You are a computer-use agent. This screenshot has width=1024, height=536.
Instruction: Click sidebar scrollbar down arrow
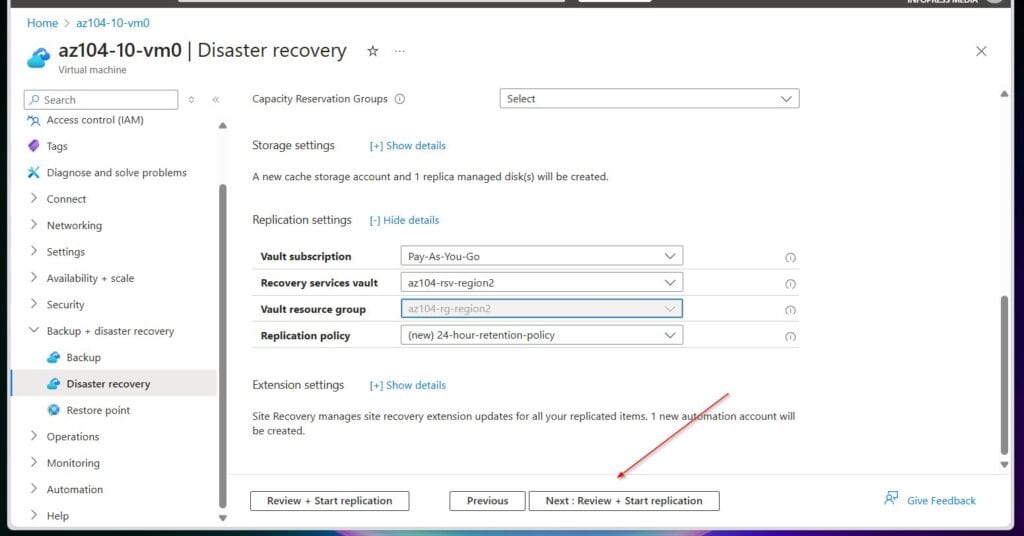[x=223, y=518]
